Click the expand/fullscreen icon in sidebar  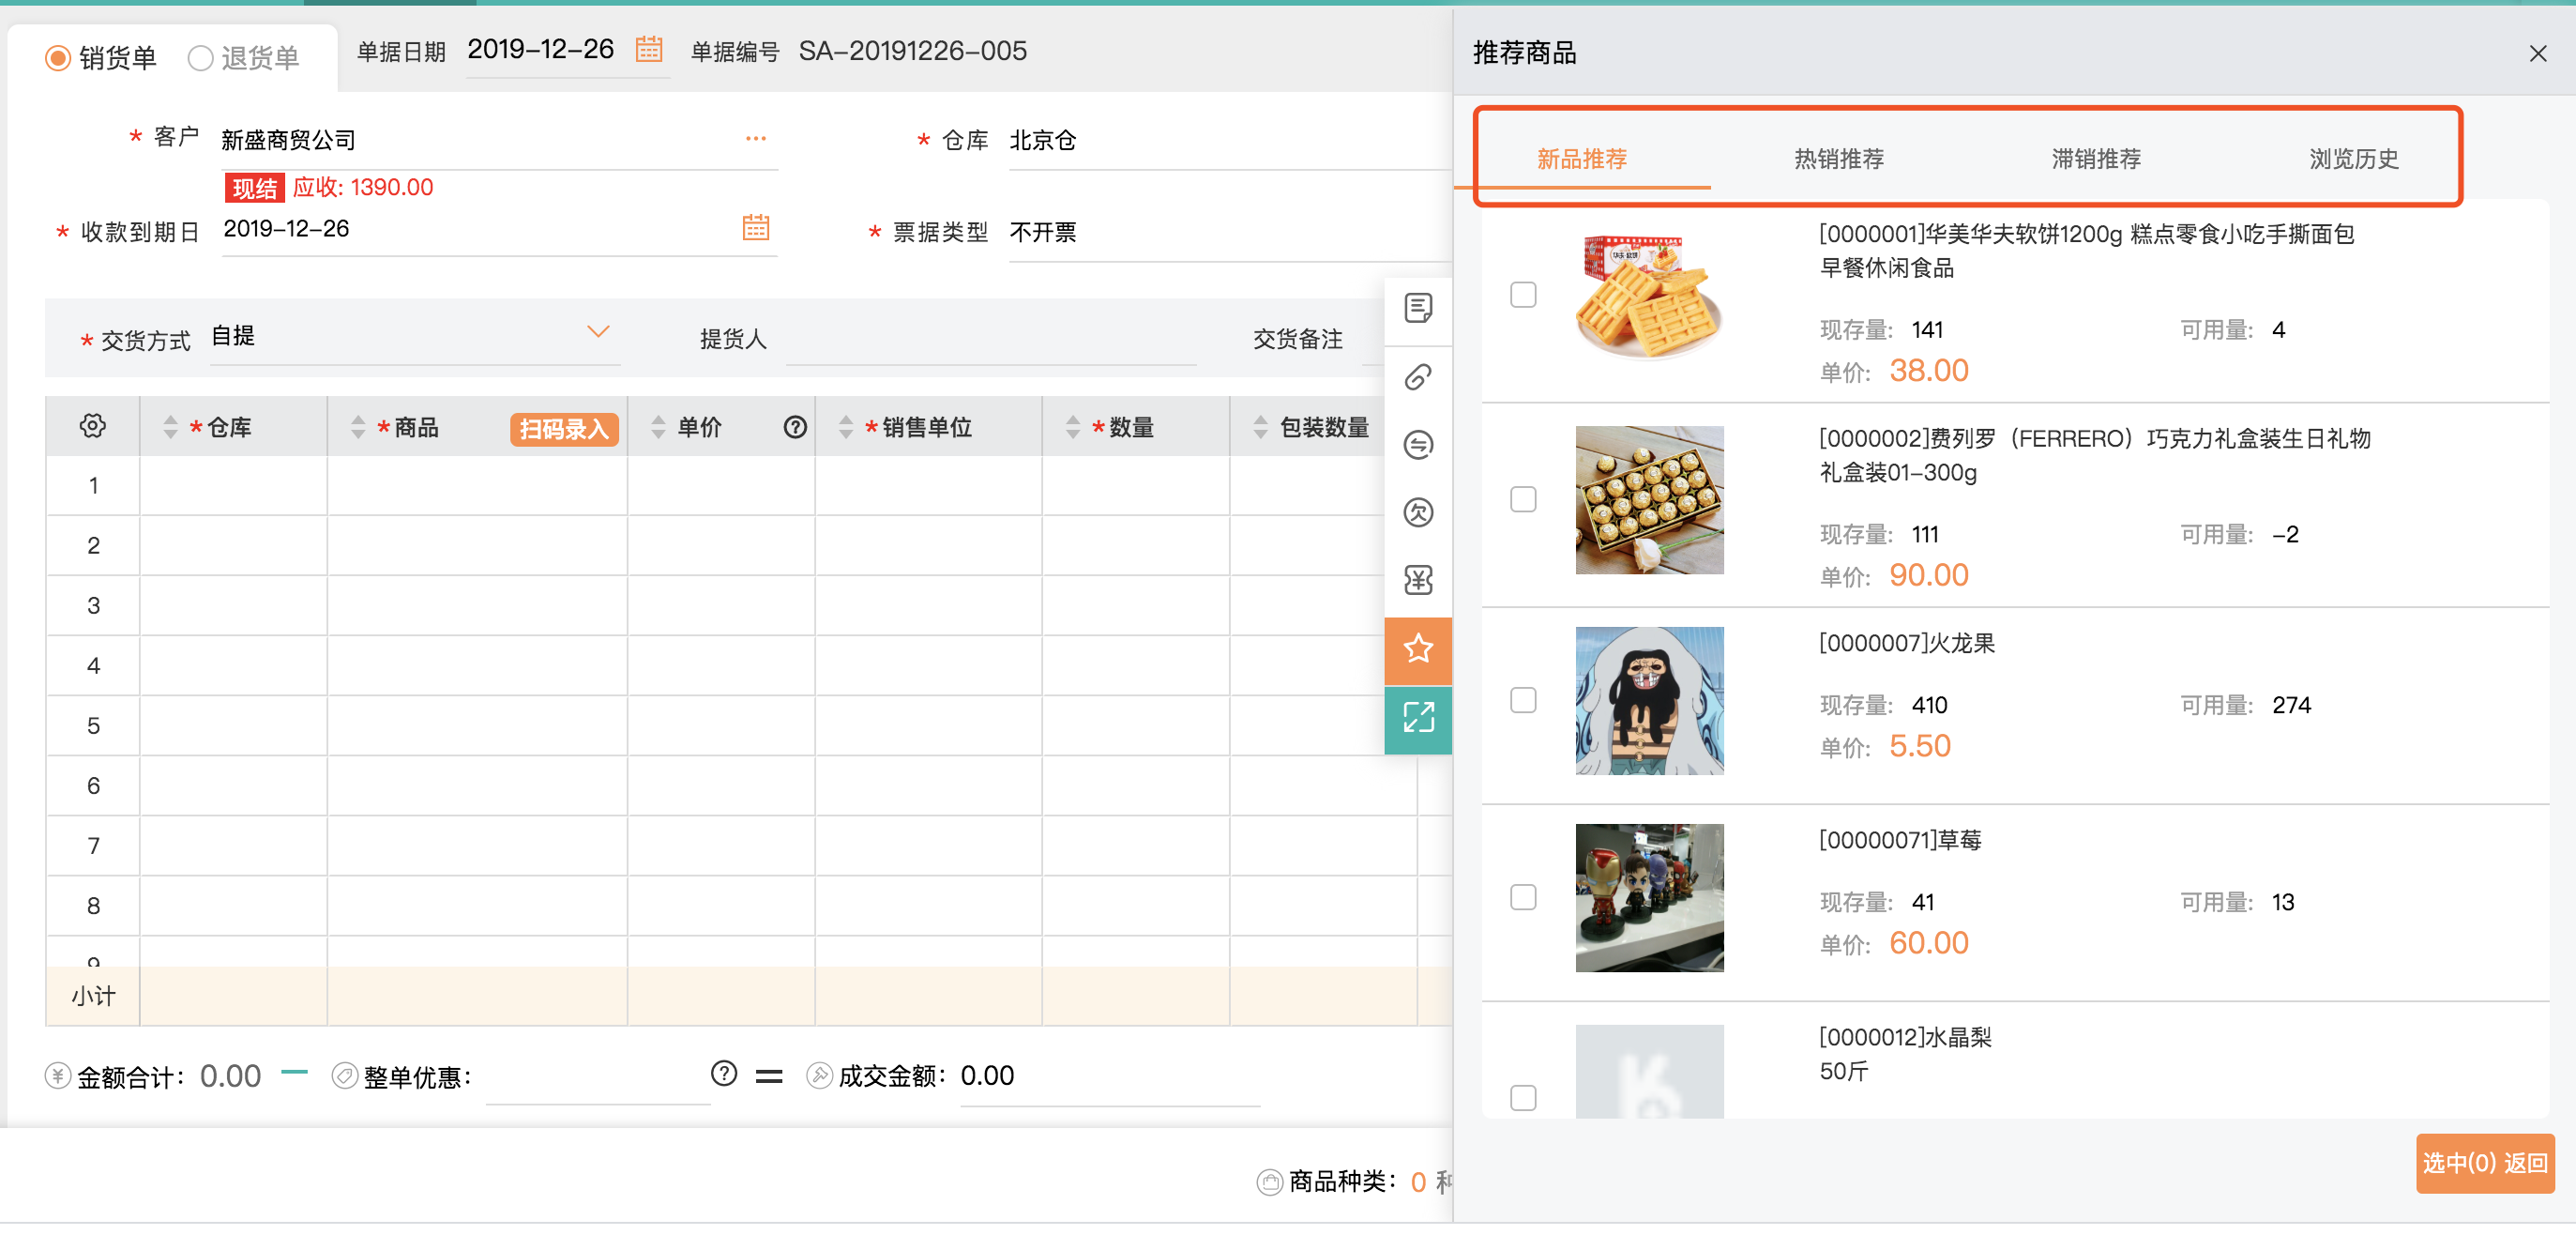(x=1417, y=719)
